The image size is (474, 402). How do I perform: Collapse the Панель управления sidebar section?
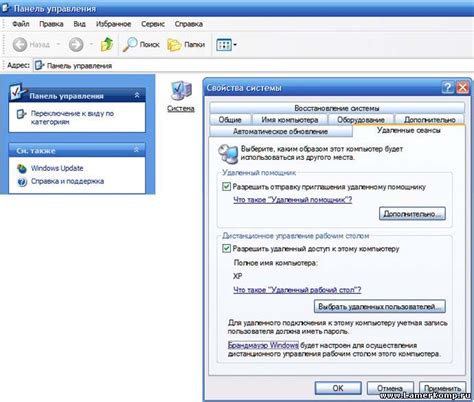[137, 96]
